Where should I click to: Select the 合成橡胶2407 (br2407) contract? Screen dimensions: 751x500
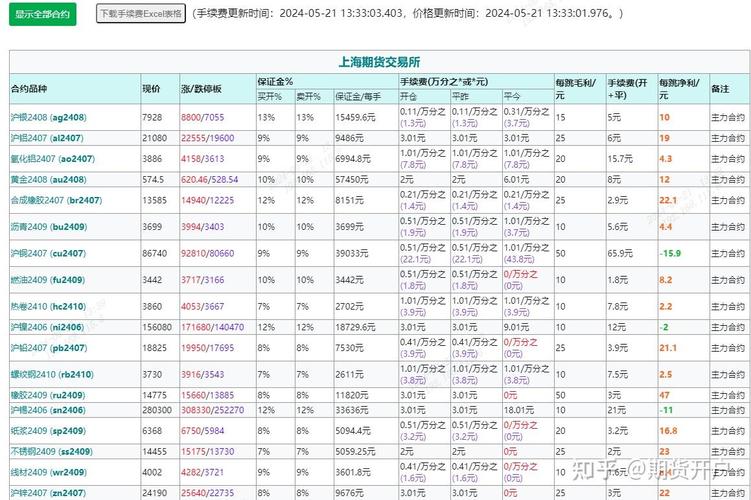pyautogui.click(x=56, y=200)
